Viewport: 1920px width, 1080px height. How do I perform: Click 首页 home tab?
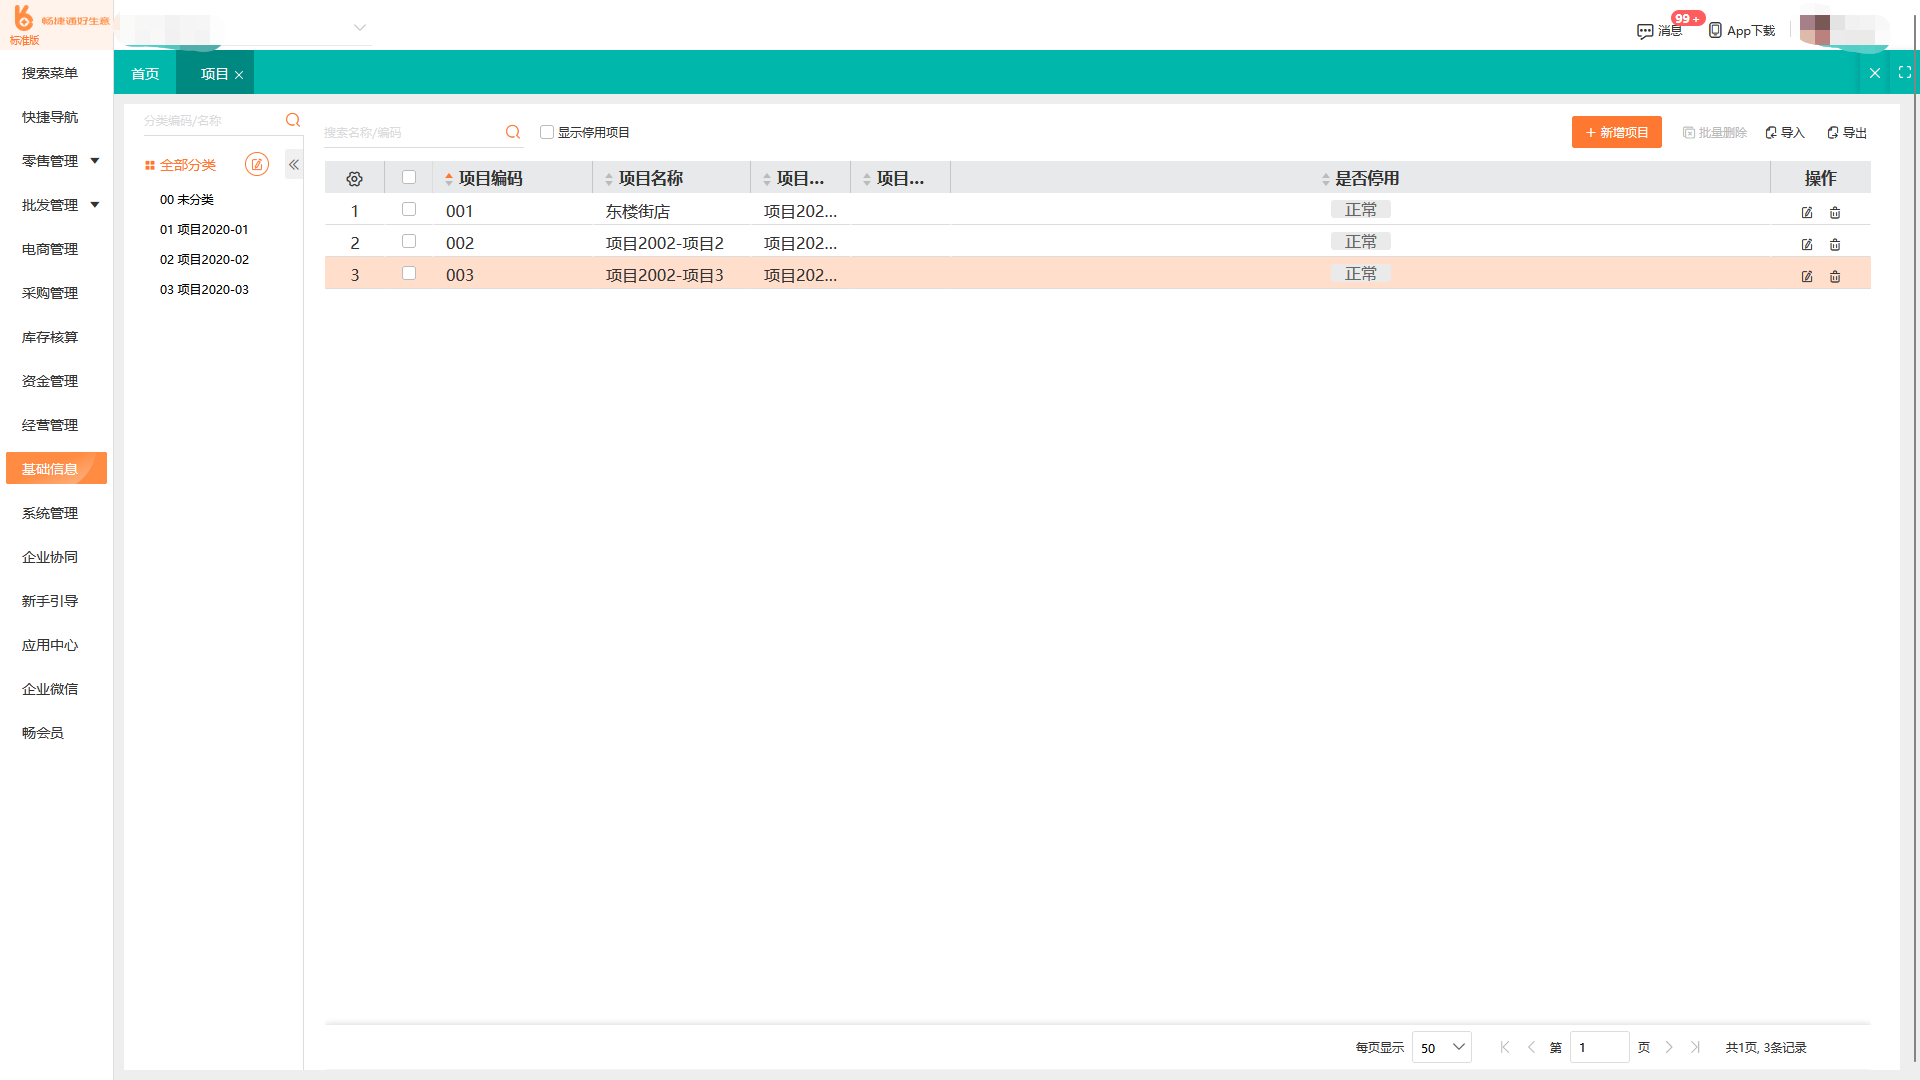(x=145, y=73)
